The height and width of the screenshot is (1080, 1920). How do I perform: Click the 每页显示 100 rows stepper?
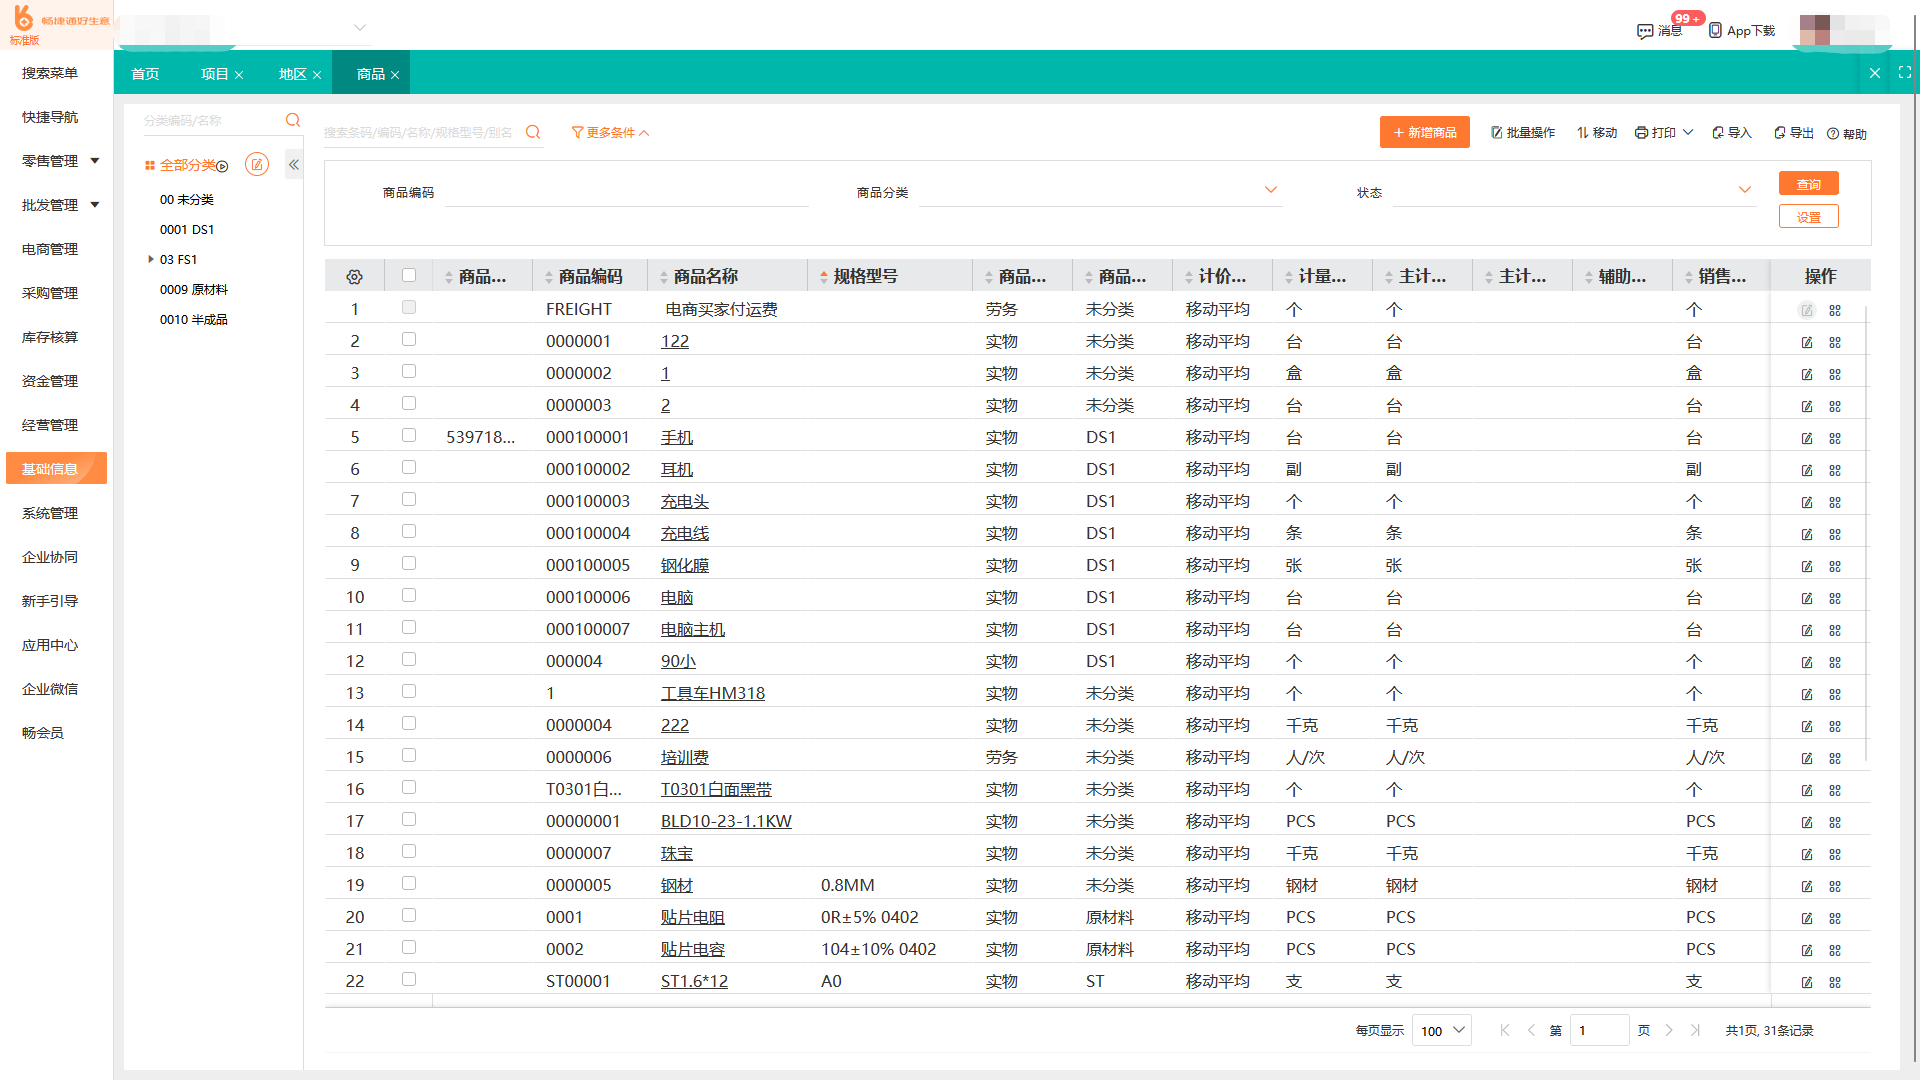click(x=1439, y=1029)
